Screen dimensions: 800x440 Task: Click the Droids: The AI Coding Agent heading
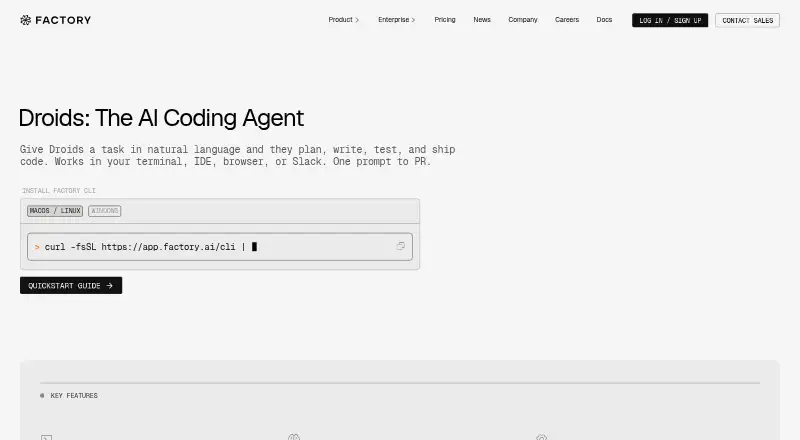[161, 118]
